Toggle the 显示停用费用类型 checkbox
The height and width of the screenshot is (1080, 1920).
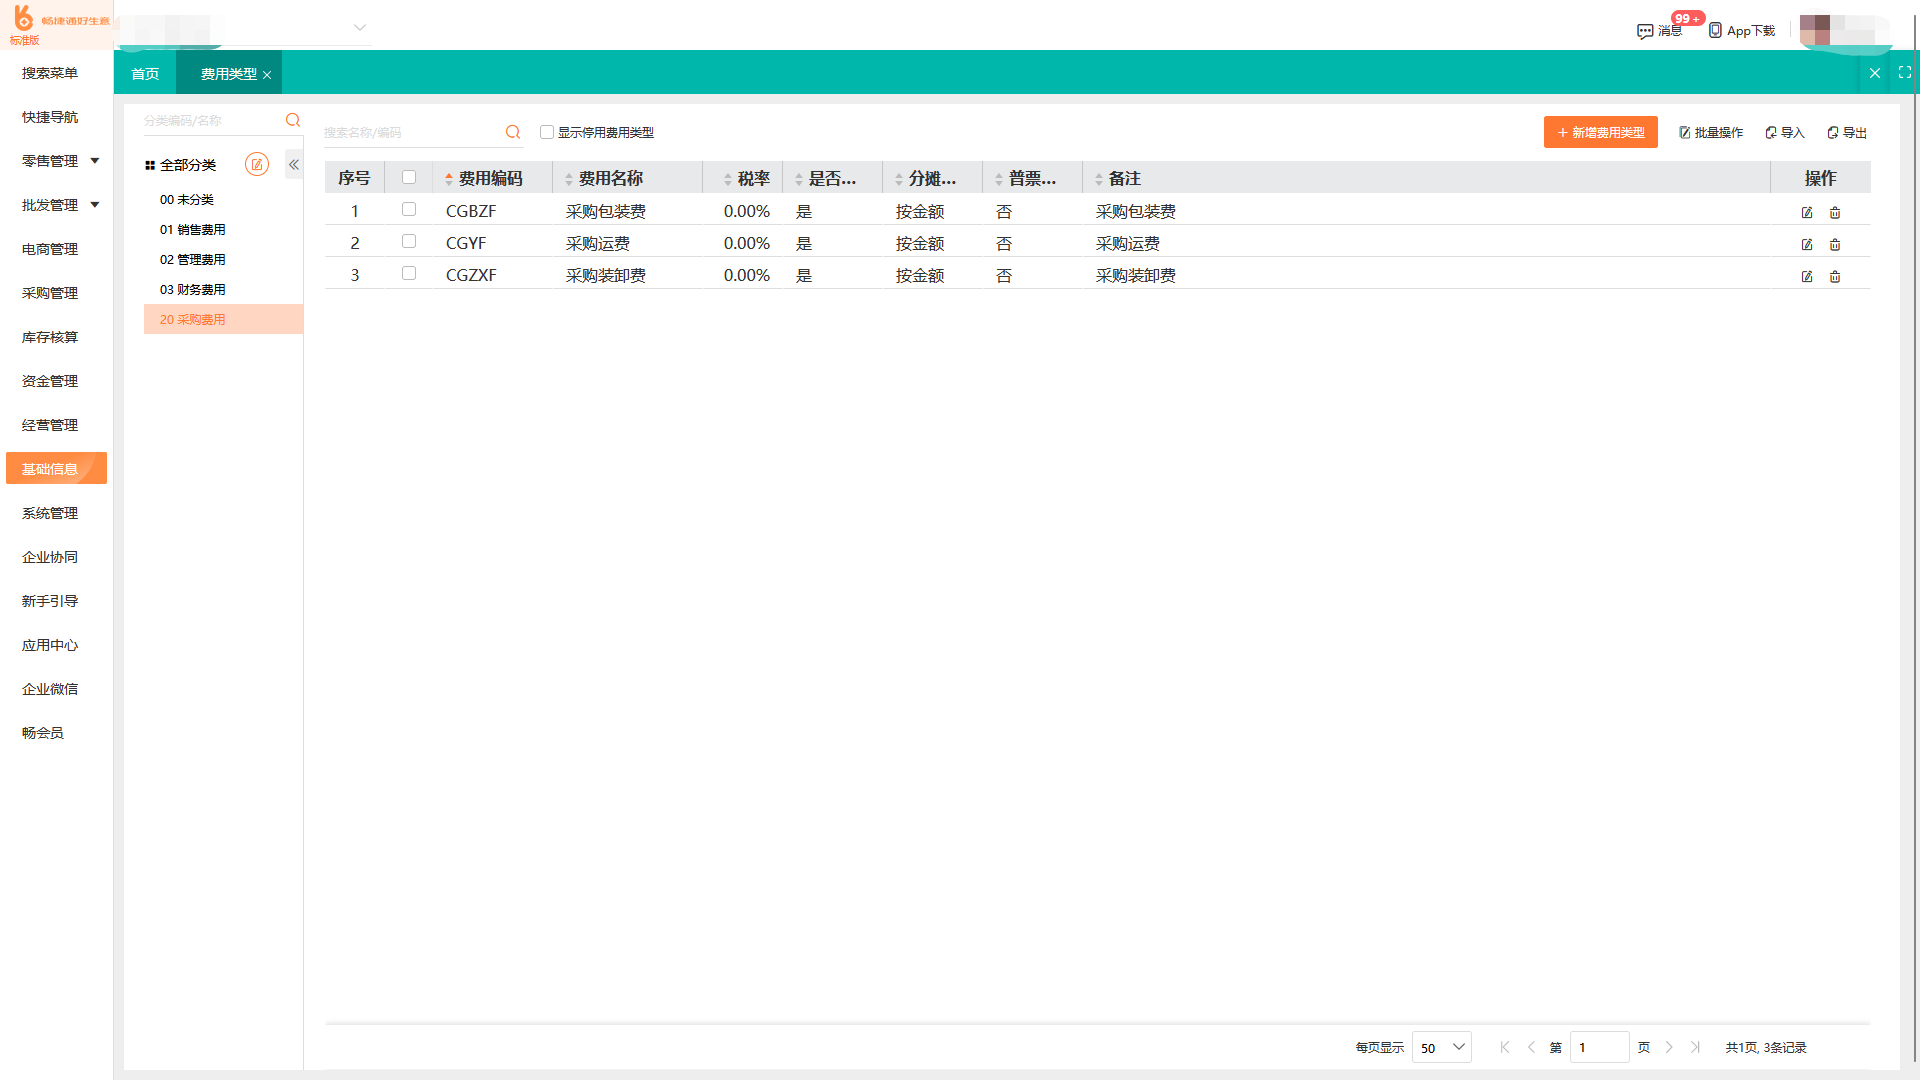pos(546,132)
